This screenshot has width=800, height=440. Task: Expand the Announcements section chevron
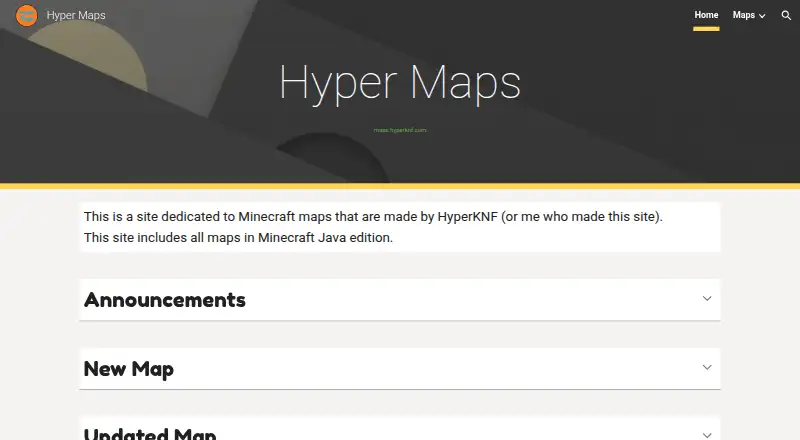tap(707, 299)
